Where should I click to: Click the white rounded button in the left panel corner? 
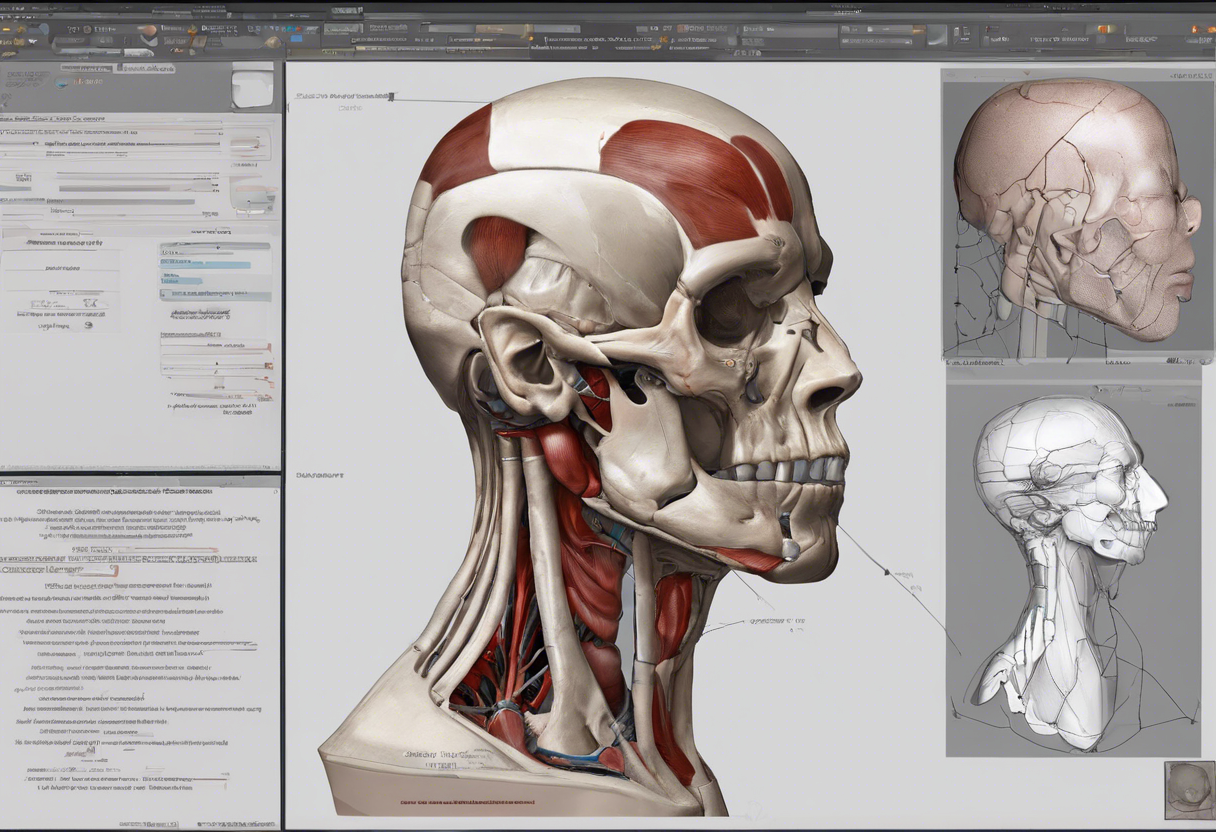coord(252,86)
